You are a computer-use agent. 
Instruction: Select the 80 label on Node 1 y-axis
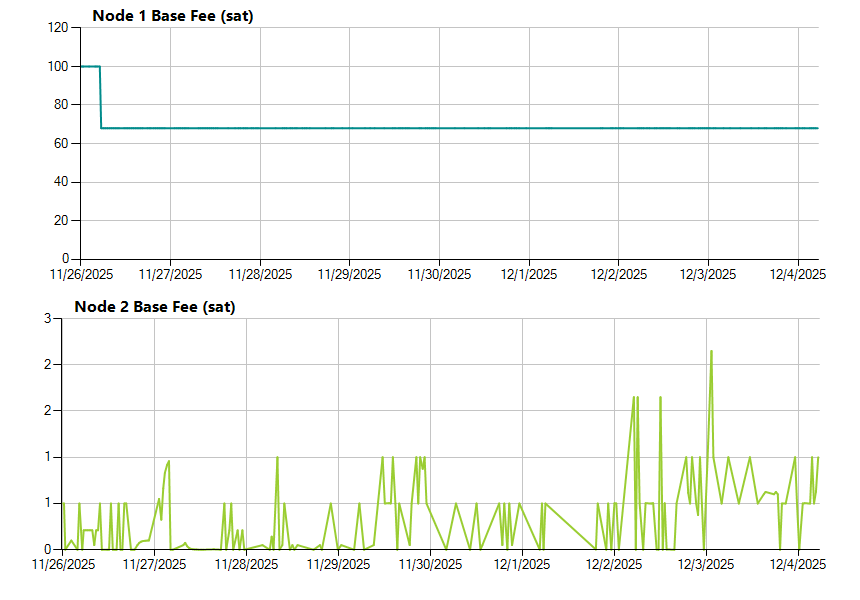coord(61,105)
